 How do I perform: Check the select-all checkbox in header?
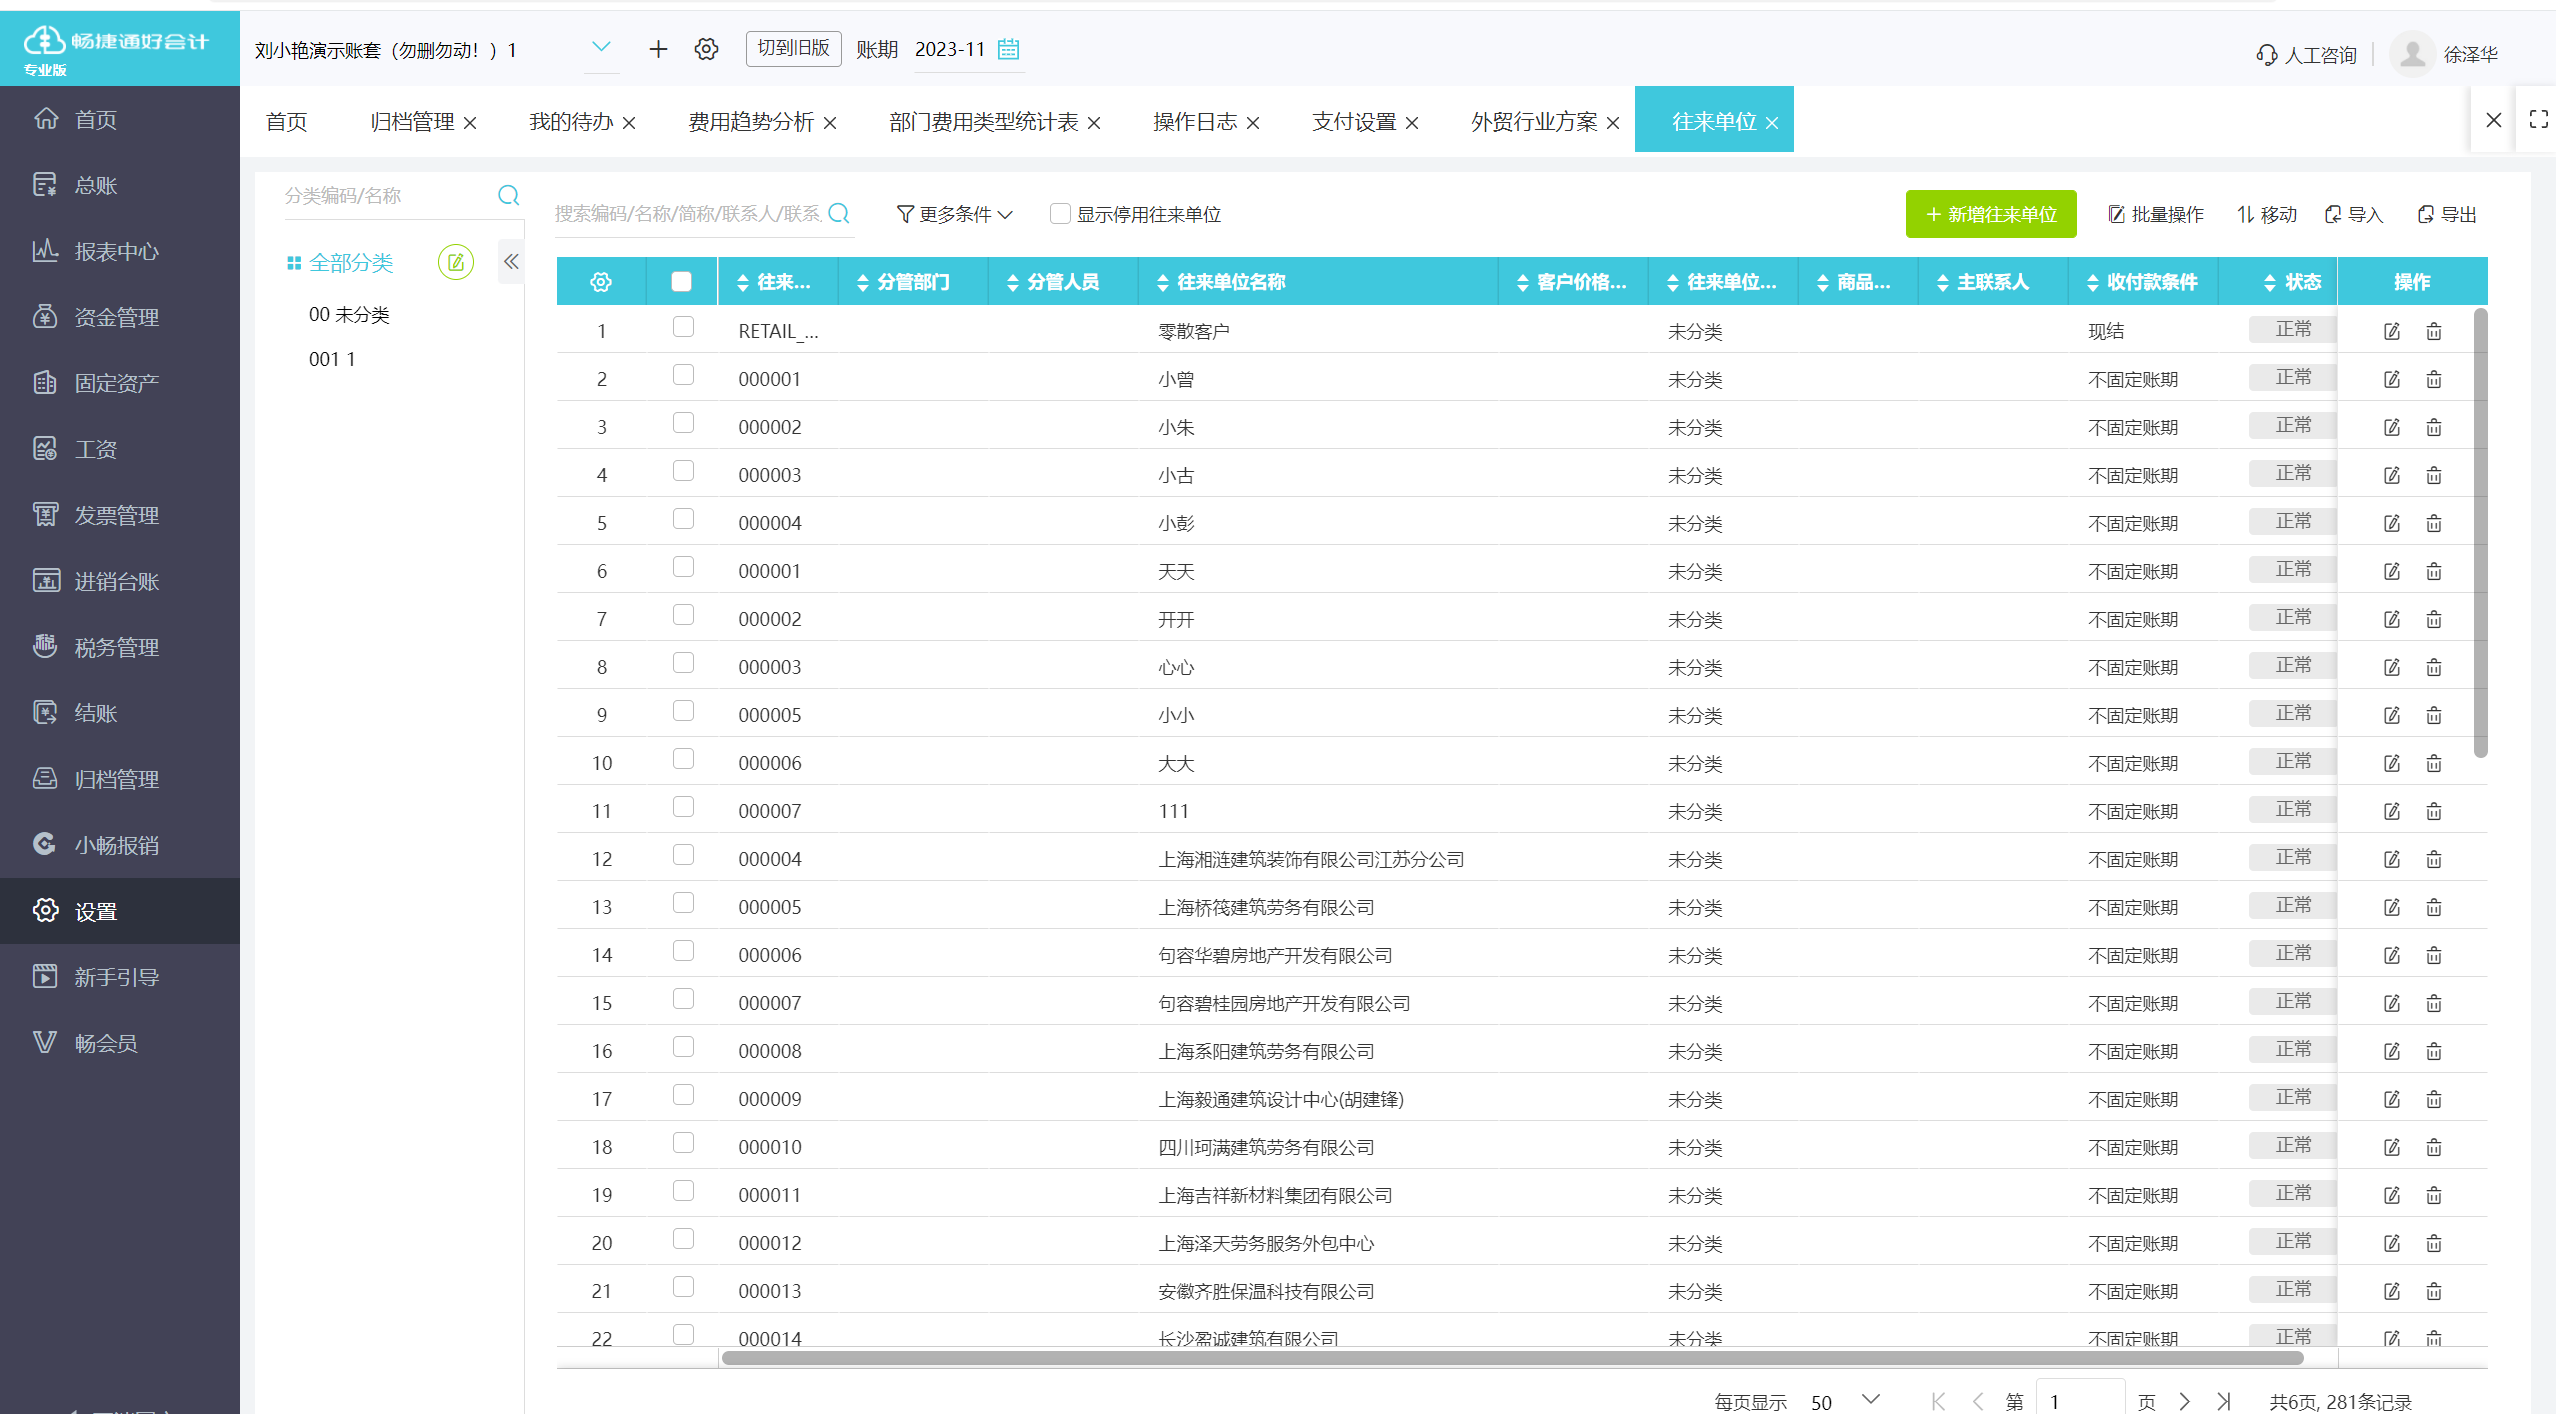point(683,282)
